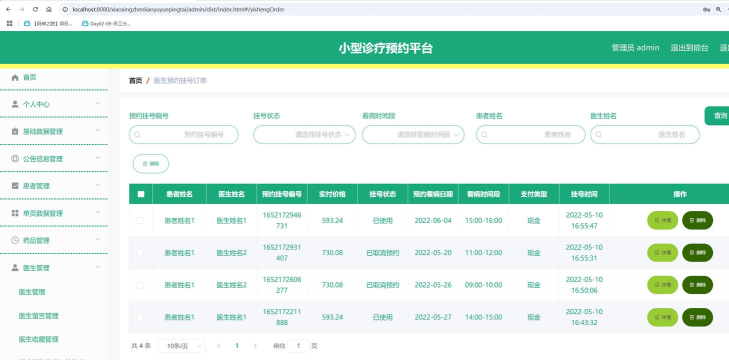The width and height of the screenshot is (729, 360).
Task: Open the 医生收藏管理 submenu item
Action: (x=39, y=340)
